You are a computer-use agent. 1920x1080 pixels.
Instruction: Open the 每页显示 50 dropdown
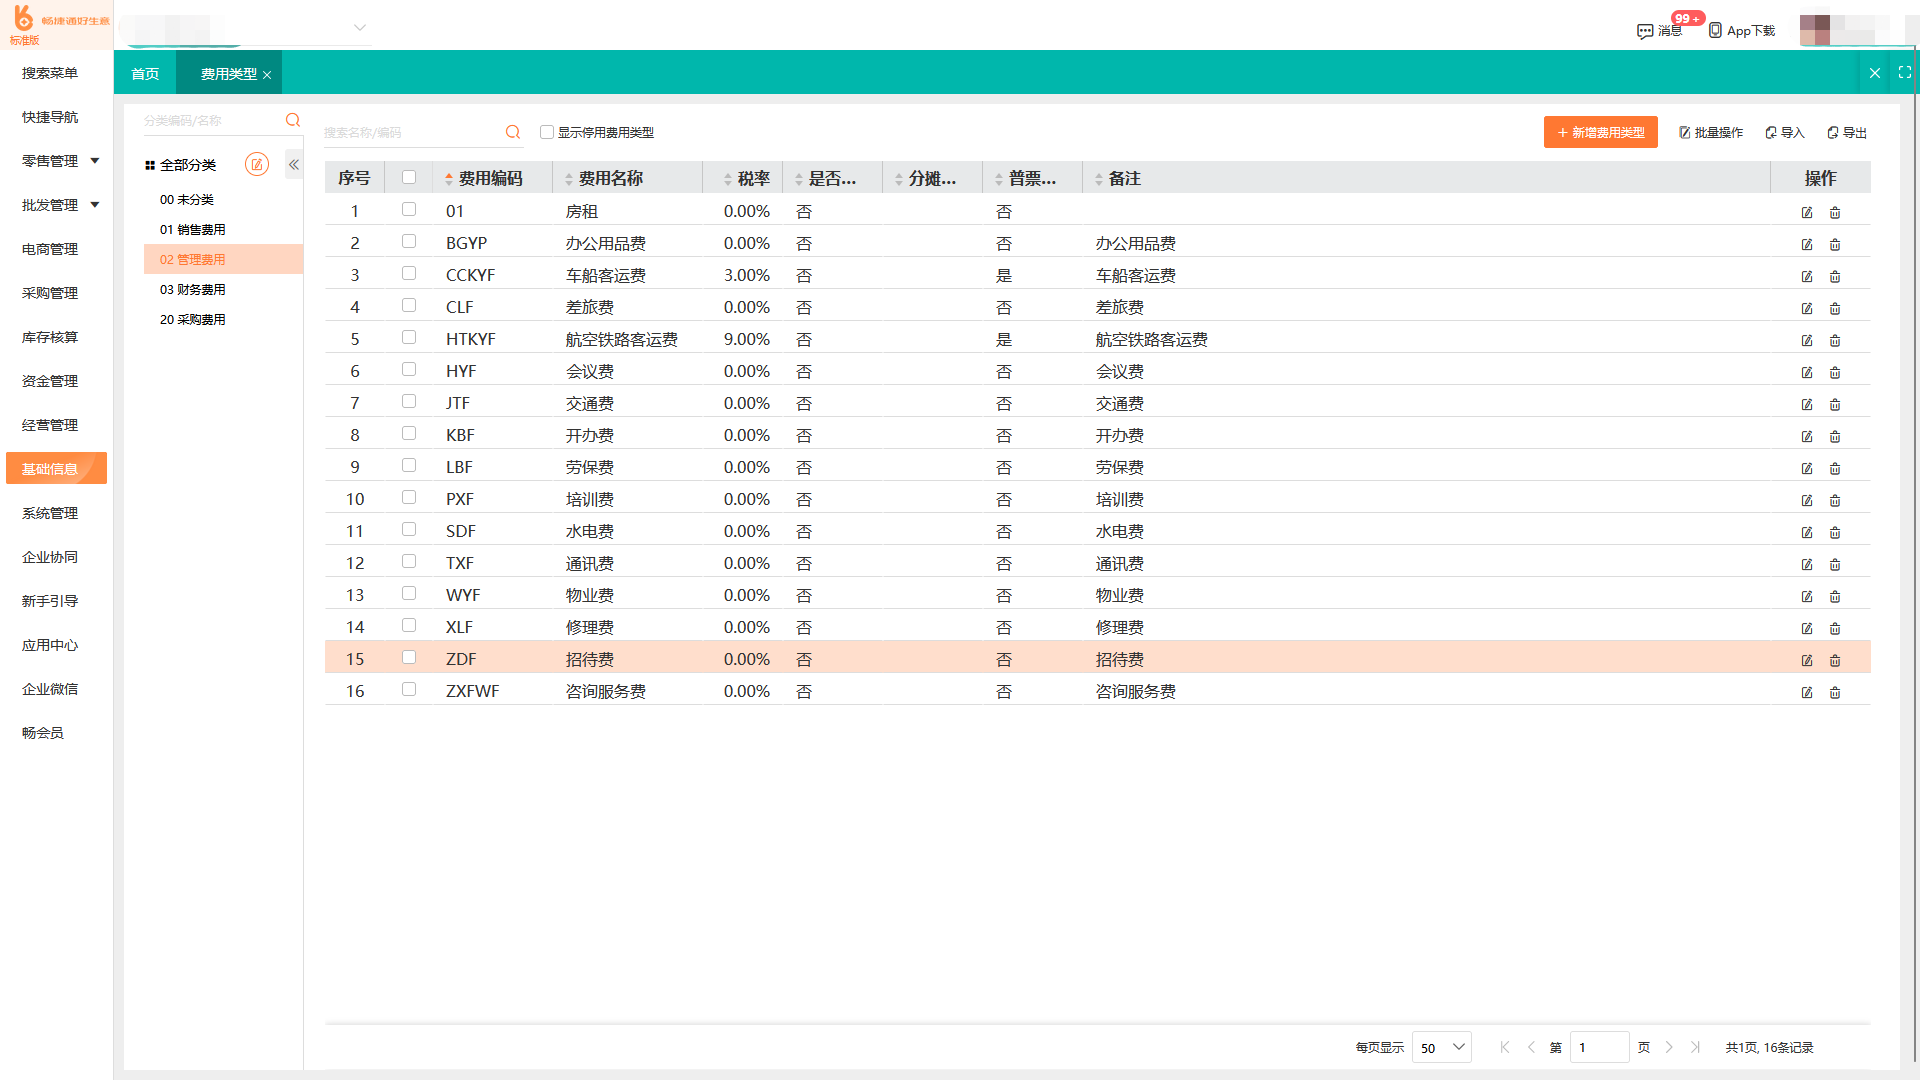[x=1440, y=1048]
